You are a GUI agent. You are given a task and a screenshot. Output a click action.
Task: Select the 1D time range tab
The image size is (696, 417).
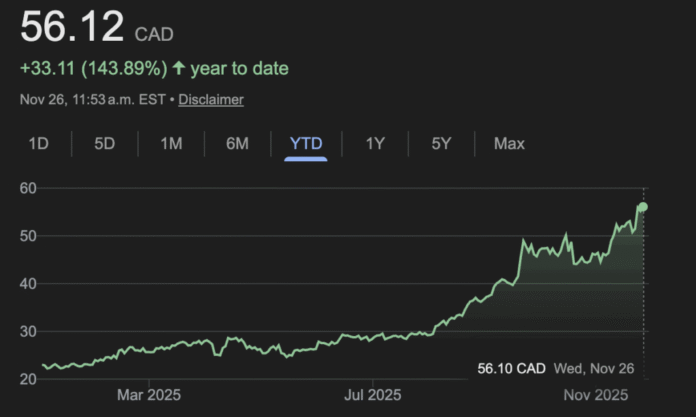pyautogui.click(x=38, y=144)
